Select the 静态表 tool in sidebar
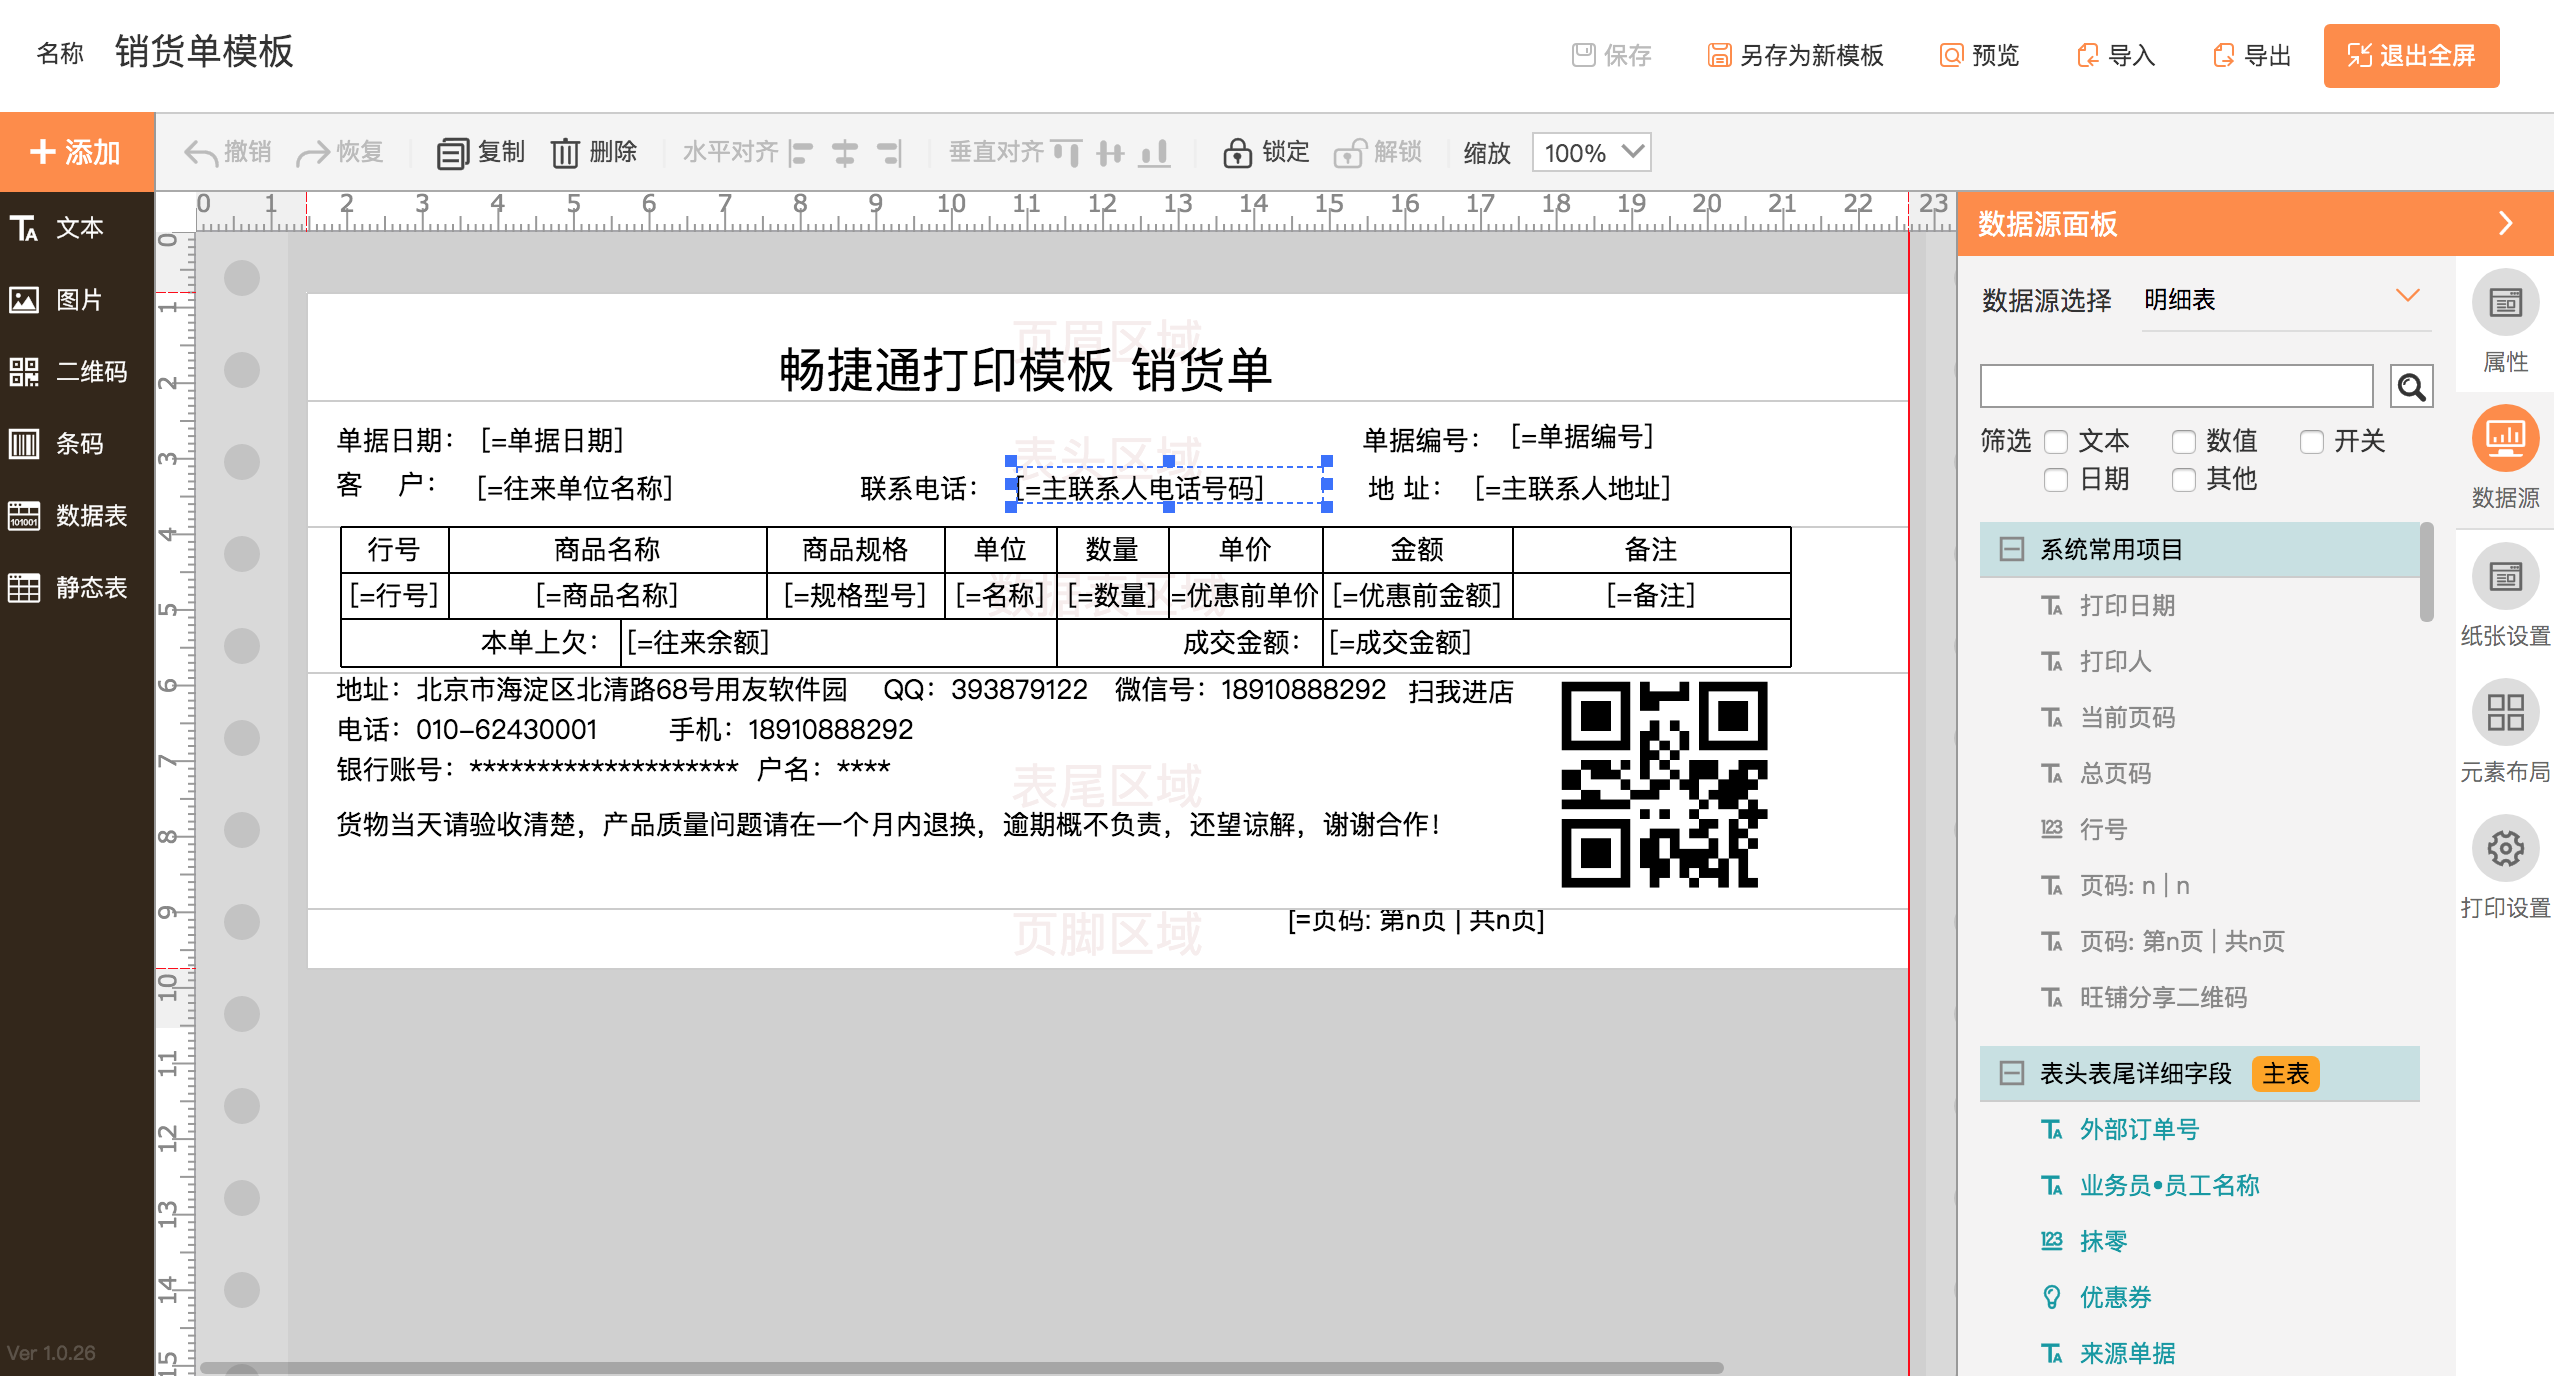 (76, 586)
